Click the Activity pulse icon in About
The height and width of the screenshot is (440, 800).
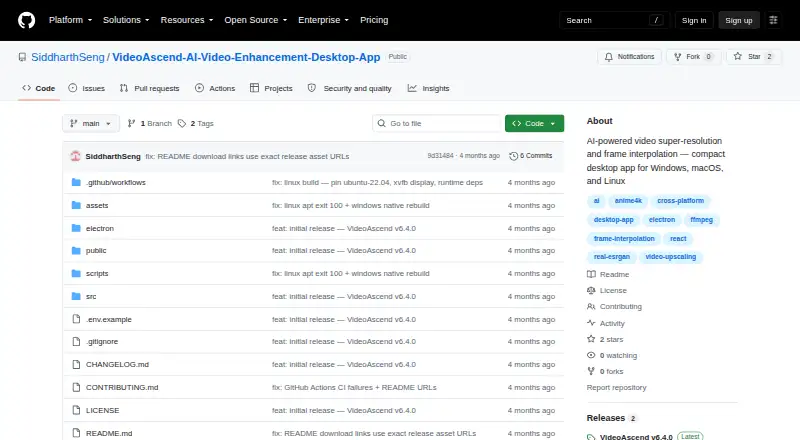coord(591,323)
